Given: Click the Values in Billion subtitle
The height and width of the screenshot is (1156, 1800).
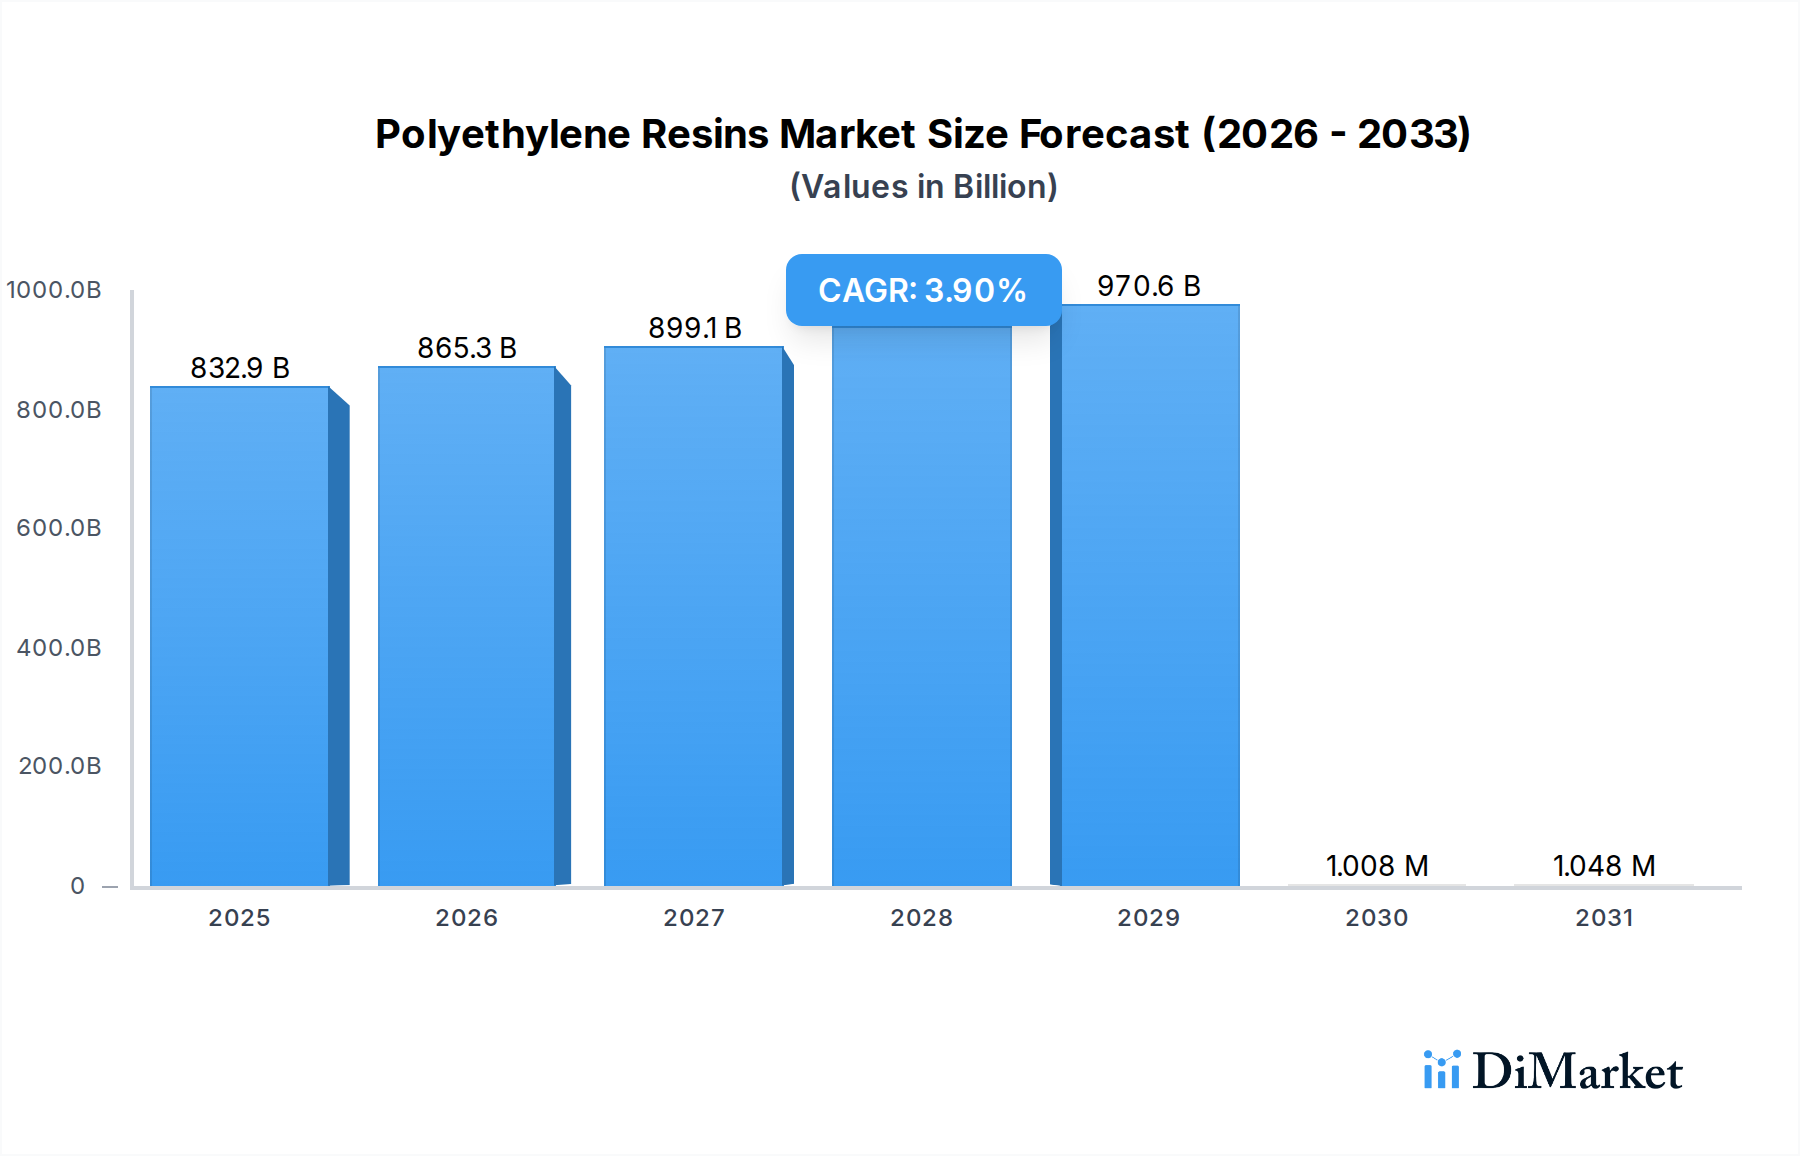Looking at the screenshot, I should coord(922,186).
